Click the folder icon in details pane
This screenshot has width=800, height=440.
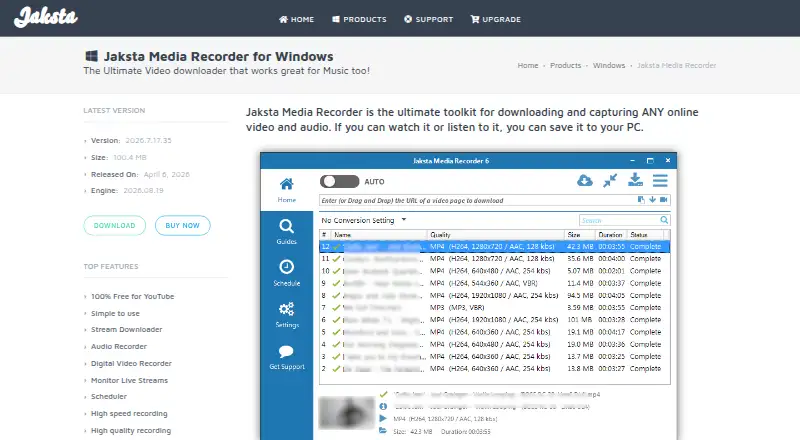(383, 431)
